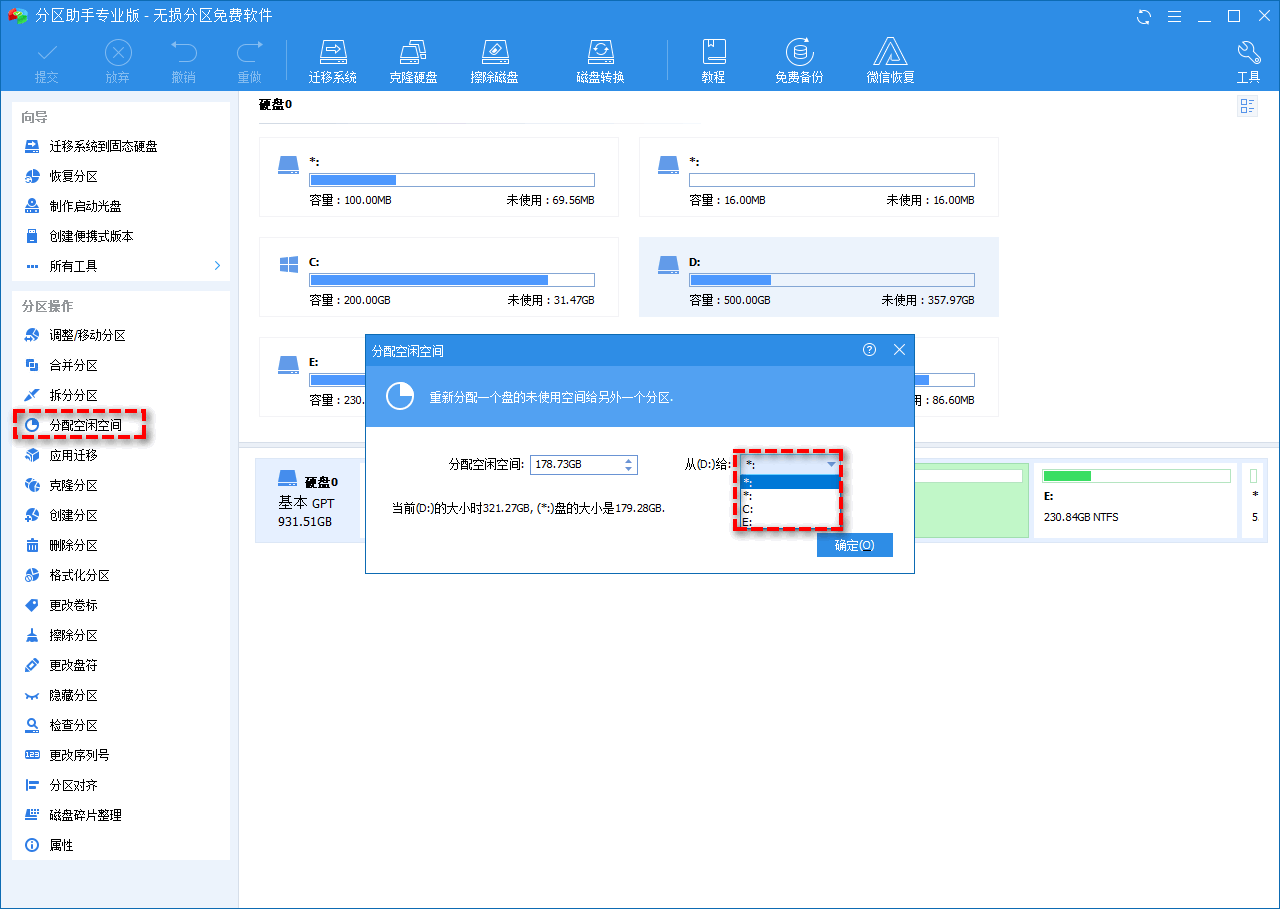Expand the 所有工具 submenu arrow
This screenshot has height=909, width=1280.
tap(217, 266)
